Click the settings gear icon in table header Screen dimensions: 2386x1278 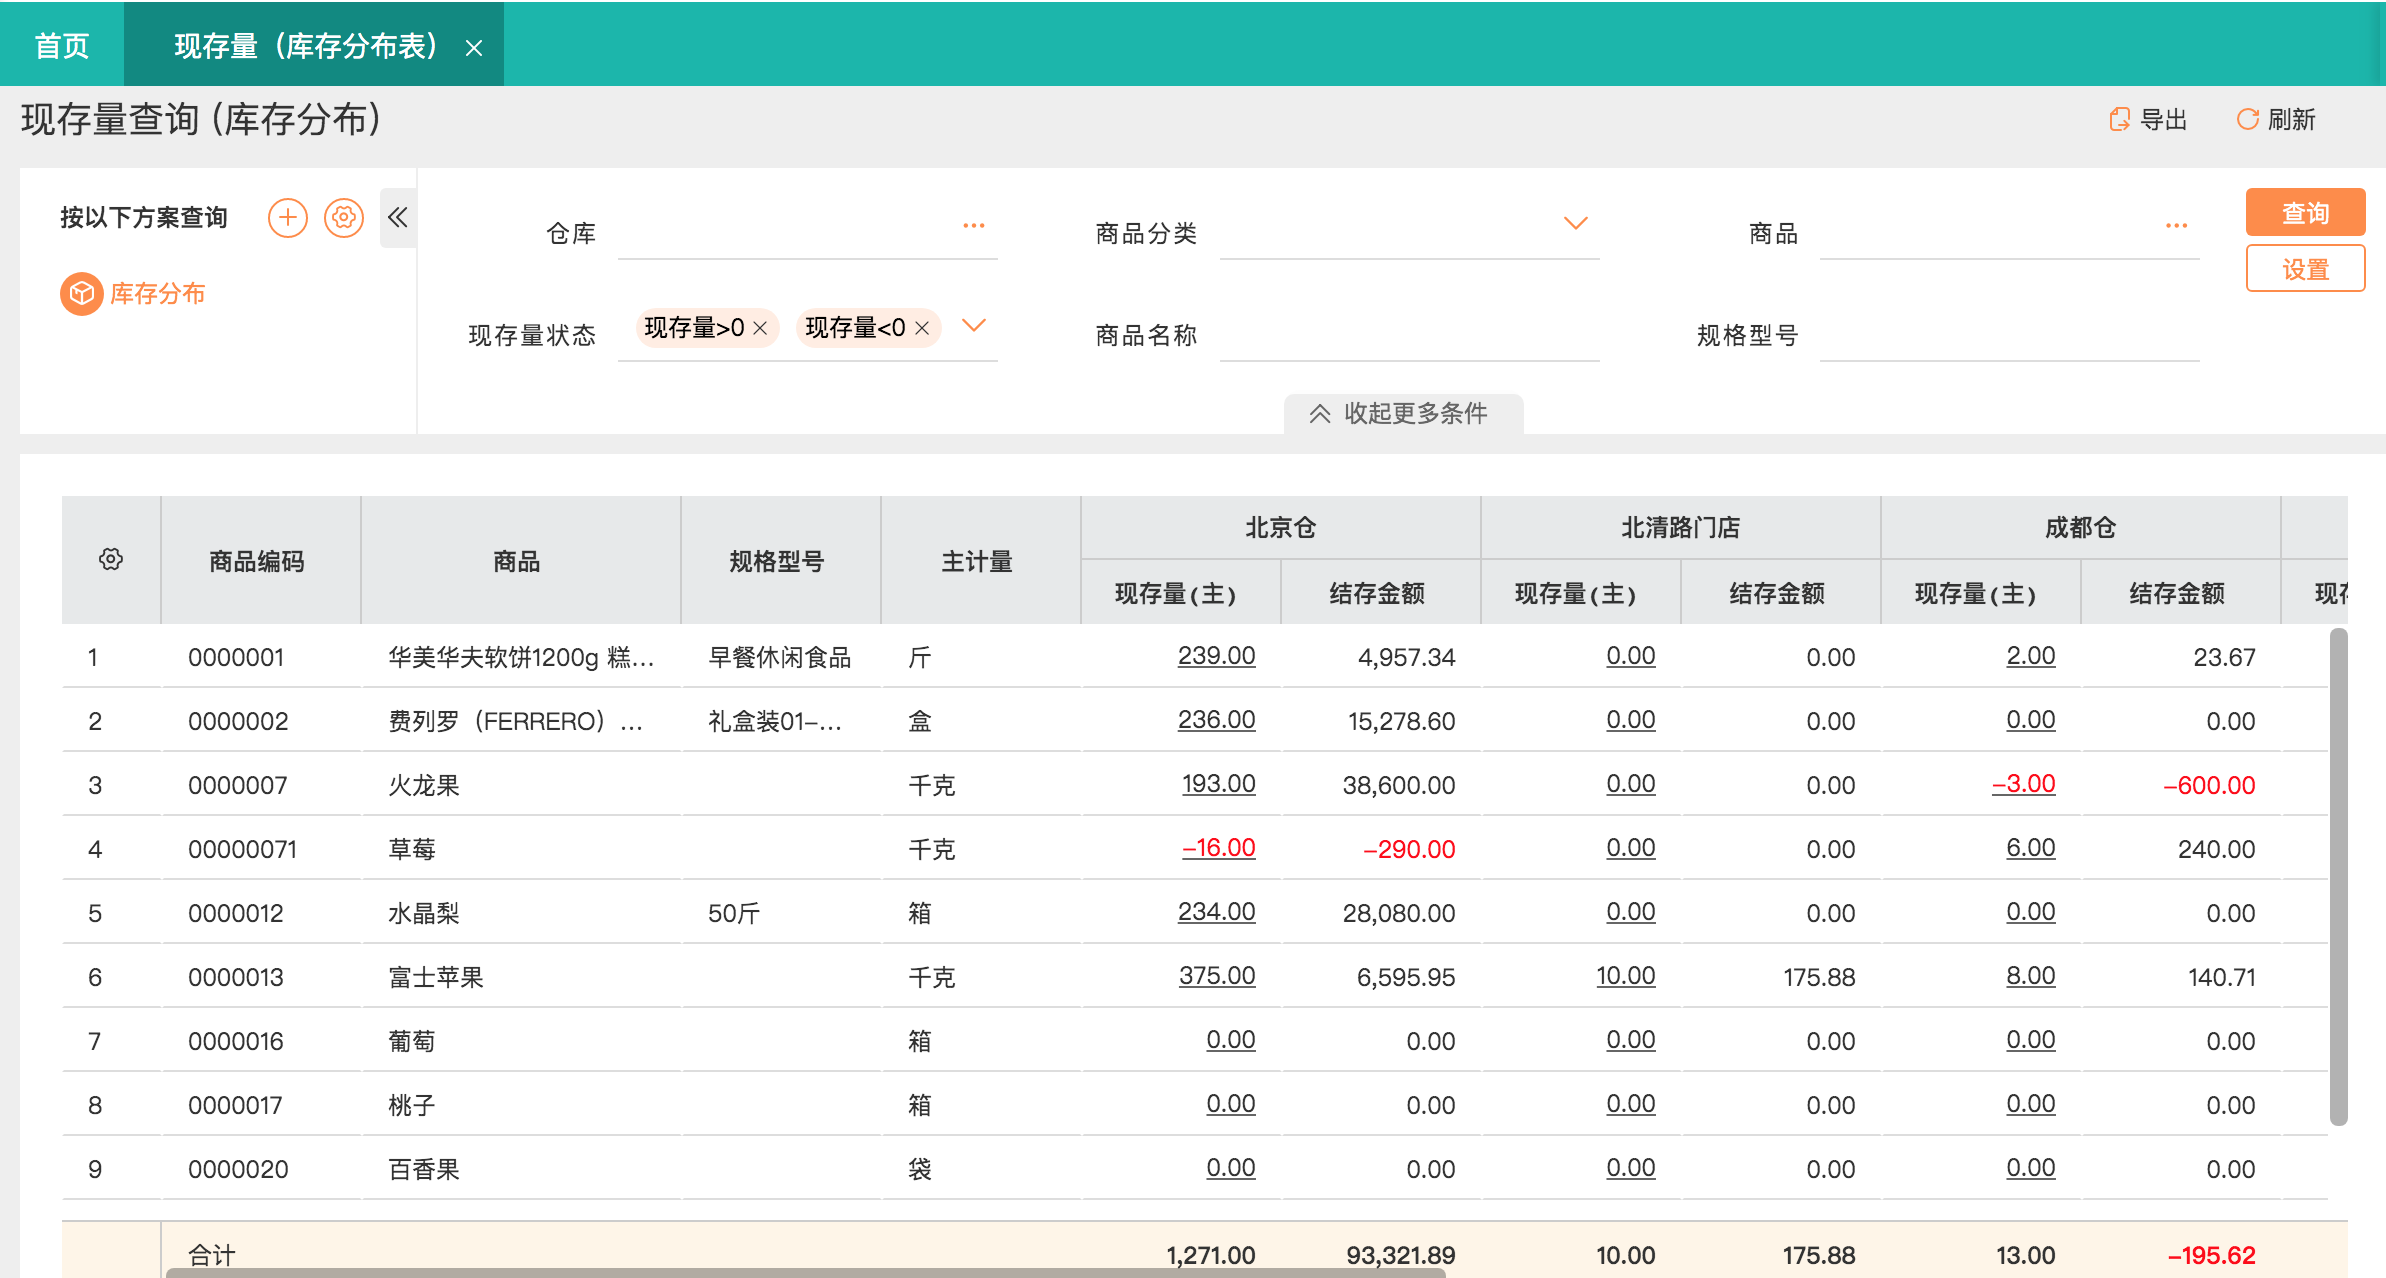pos(112,560)
